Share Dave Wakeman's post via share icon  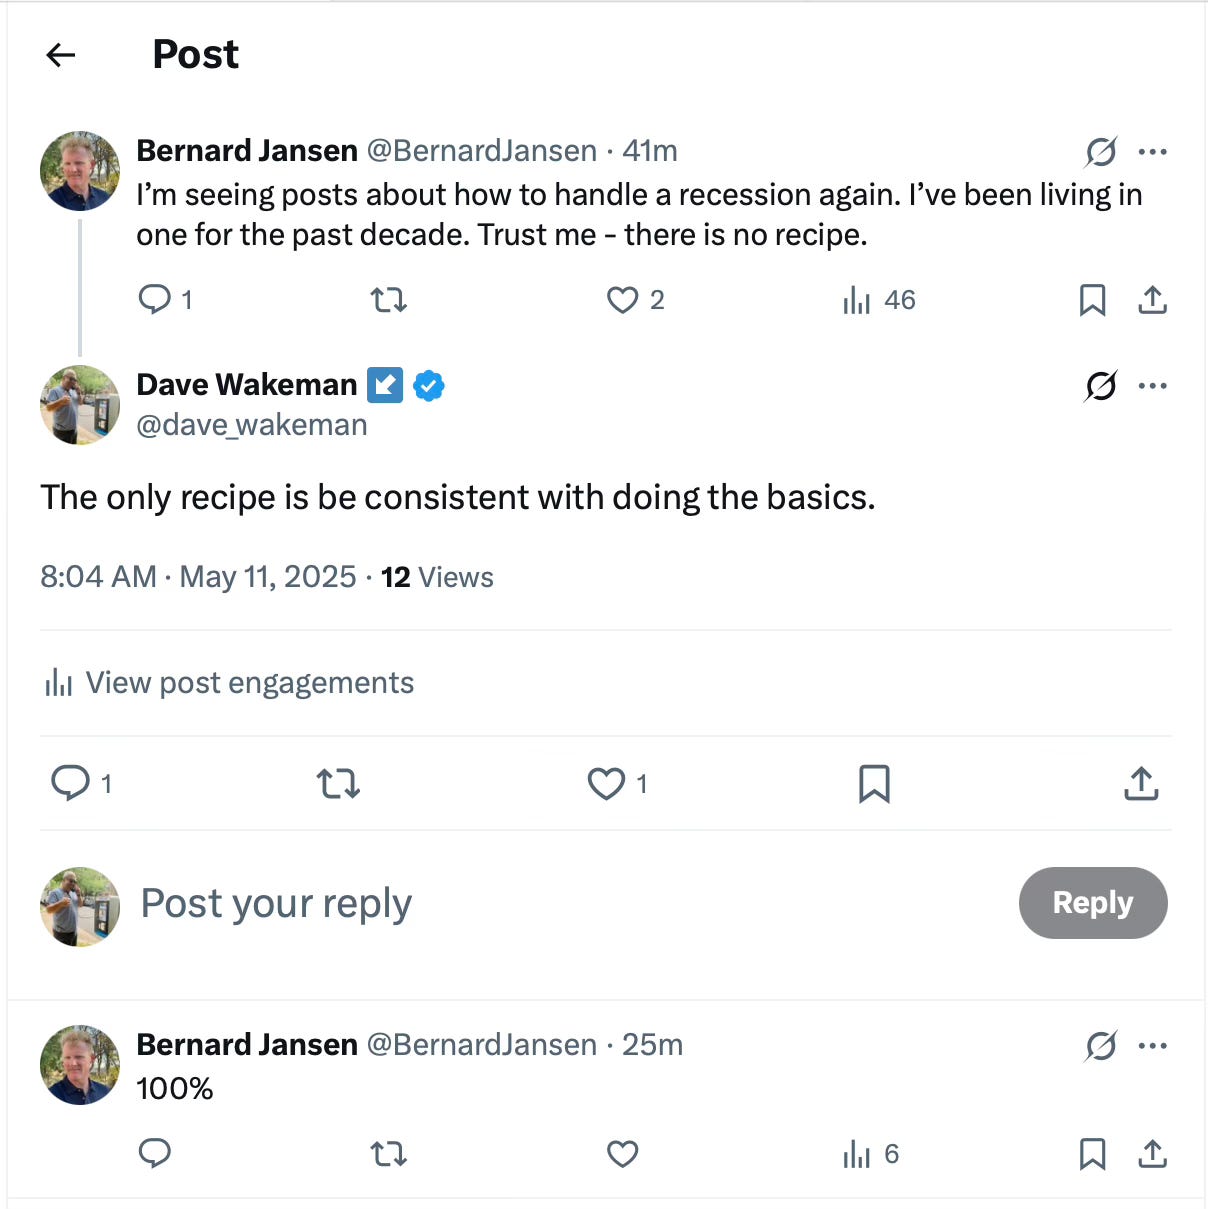pos(1141,783)
